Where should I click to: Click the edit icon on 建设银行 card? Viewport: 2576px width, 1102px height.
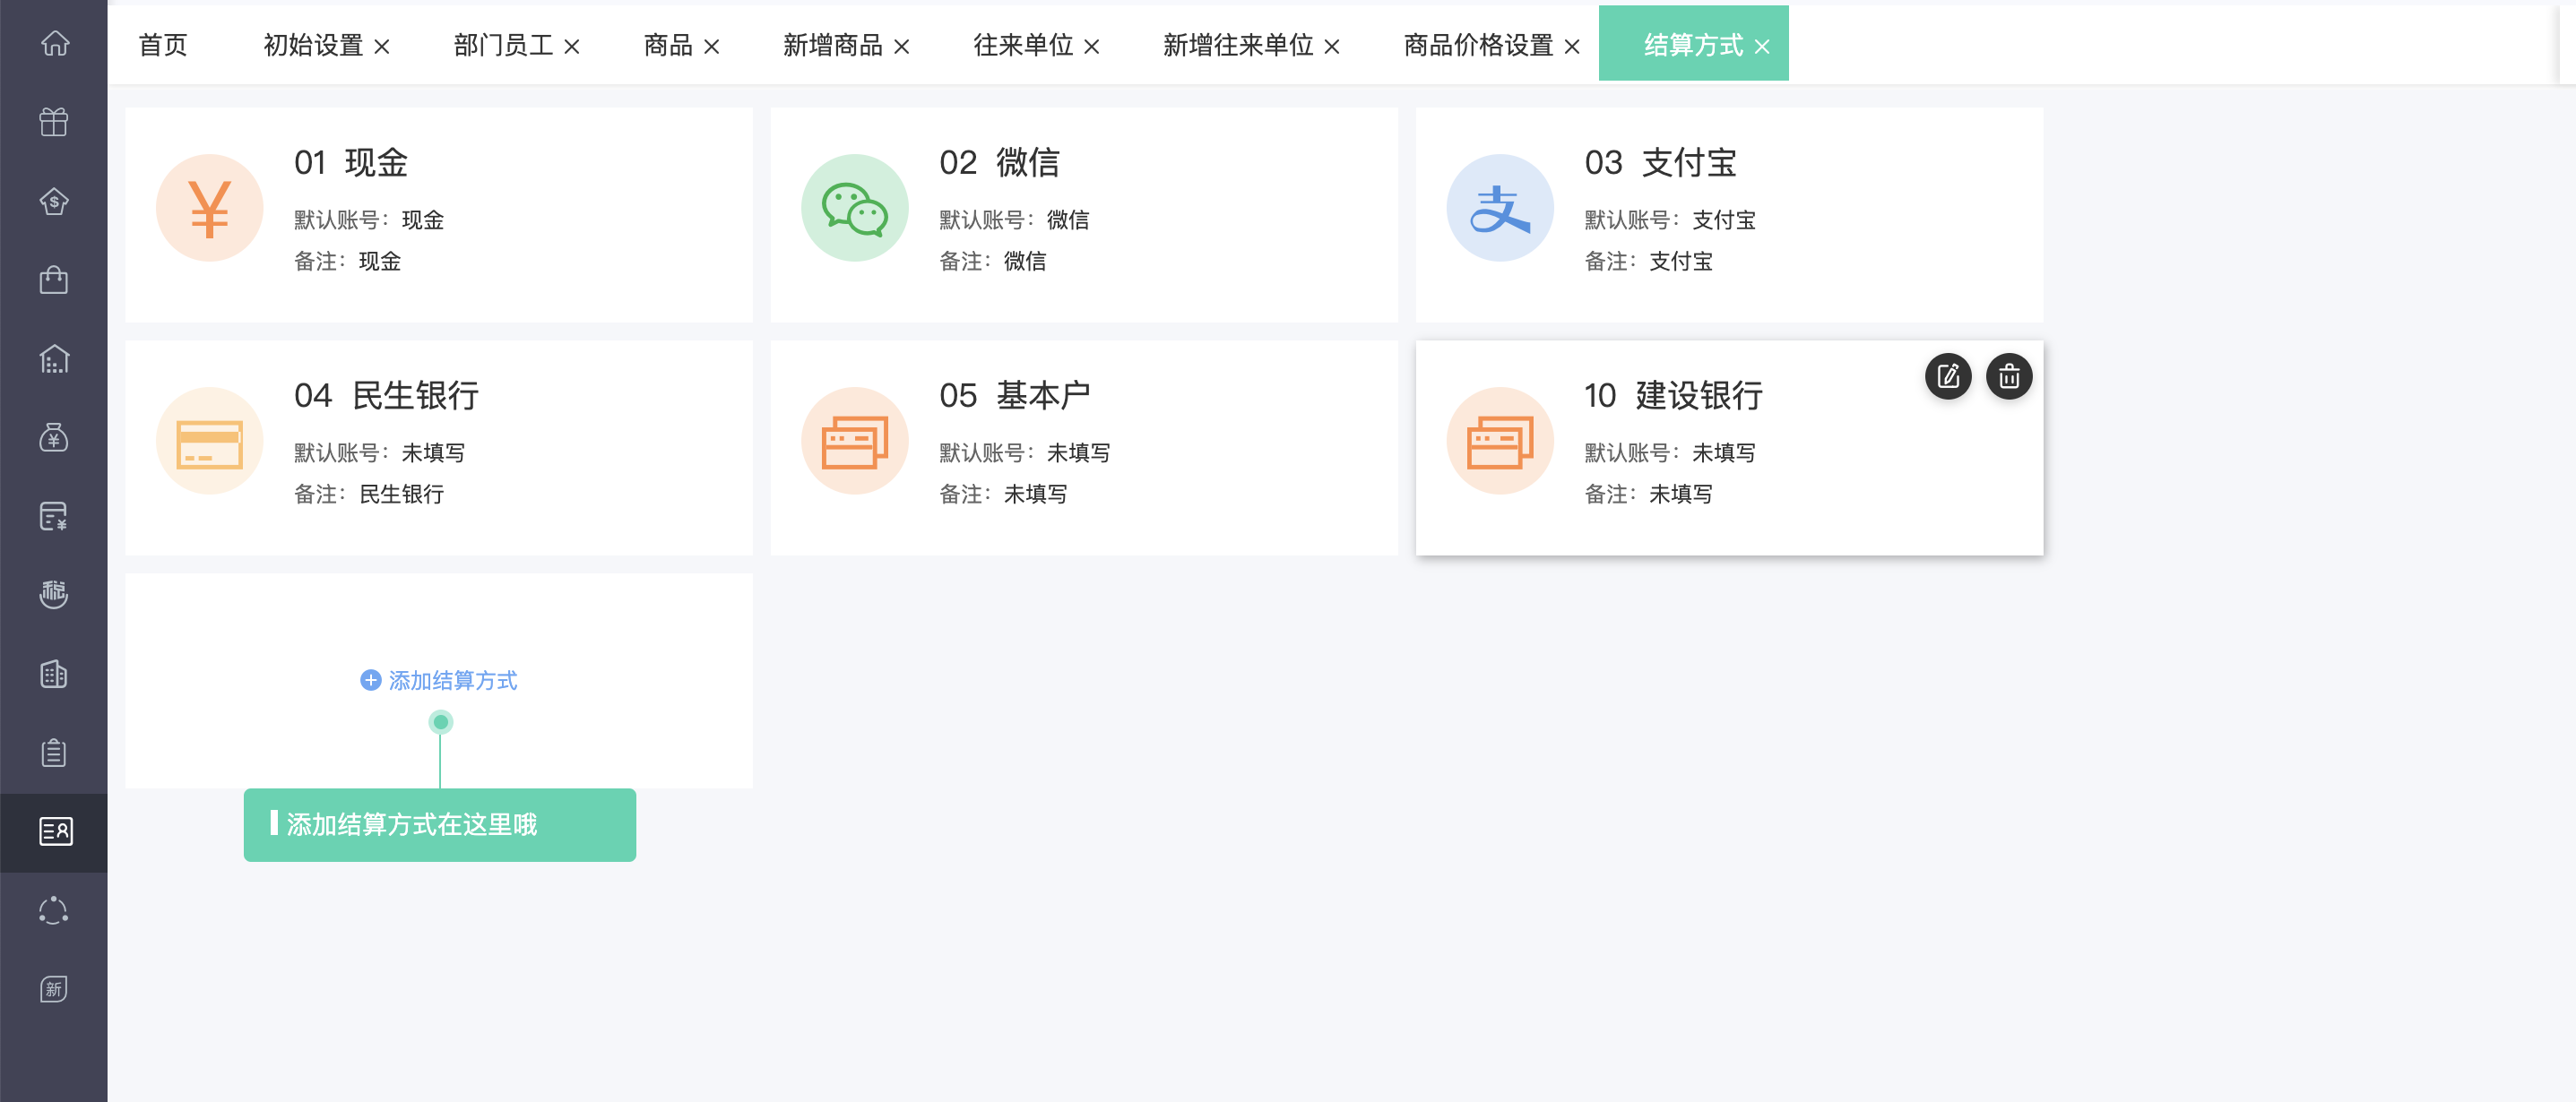tap(1947, 376)
